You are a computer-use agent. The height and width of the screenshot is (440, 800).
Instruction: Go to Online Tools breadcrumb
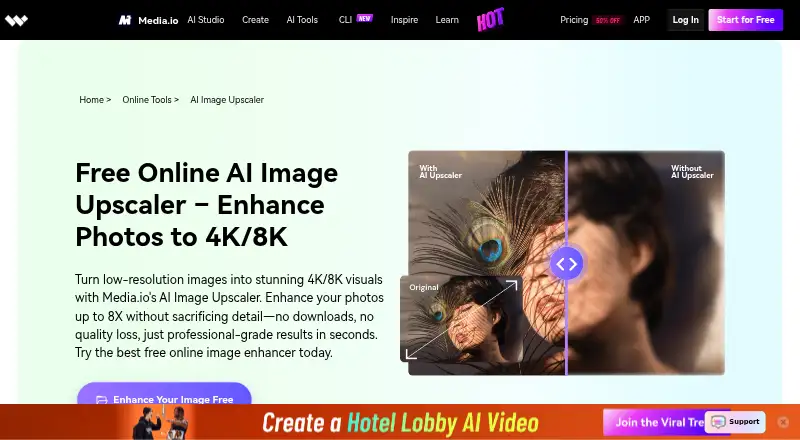tap(147, 100)
